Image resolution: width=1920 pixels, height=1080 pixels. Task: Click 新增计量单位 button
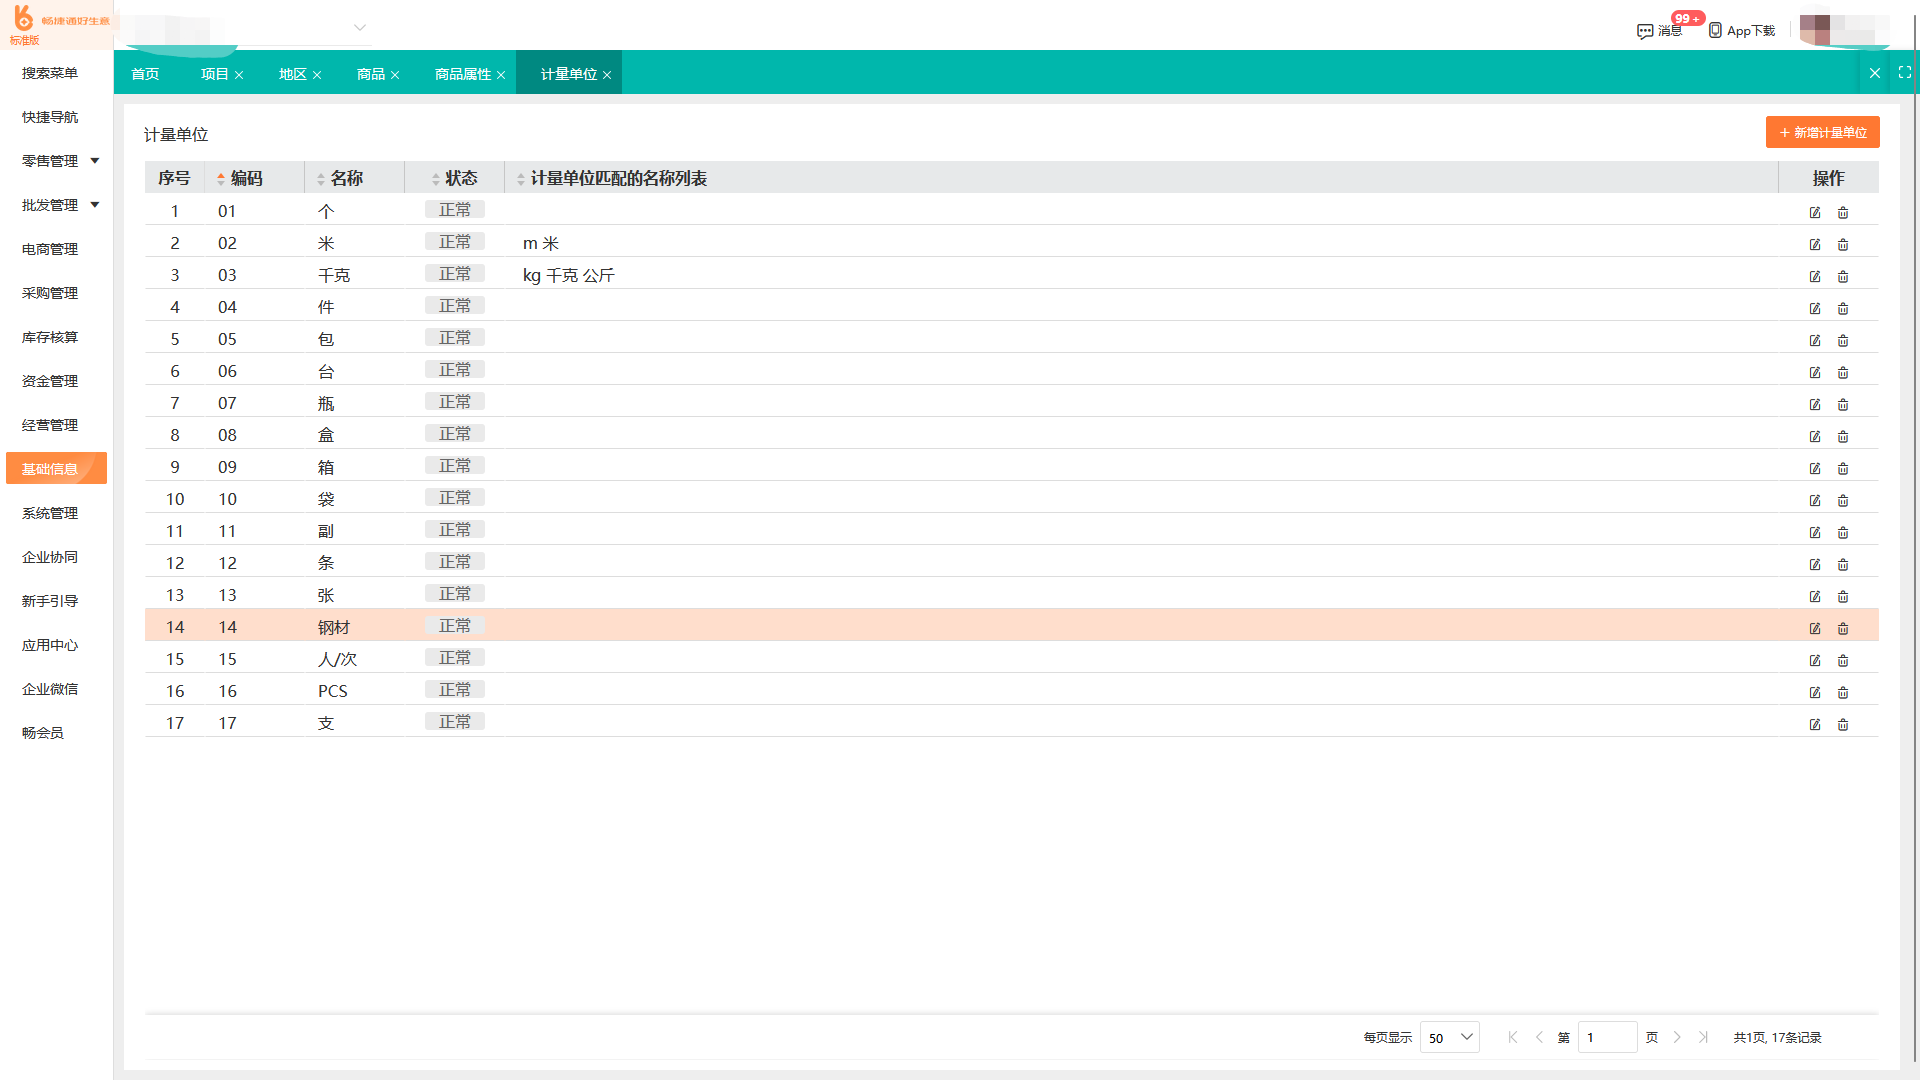(x=1822, y=132)
